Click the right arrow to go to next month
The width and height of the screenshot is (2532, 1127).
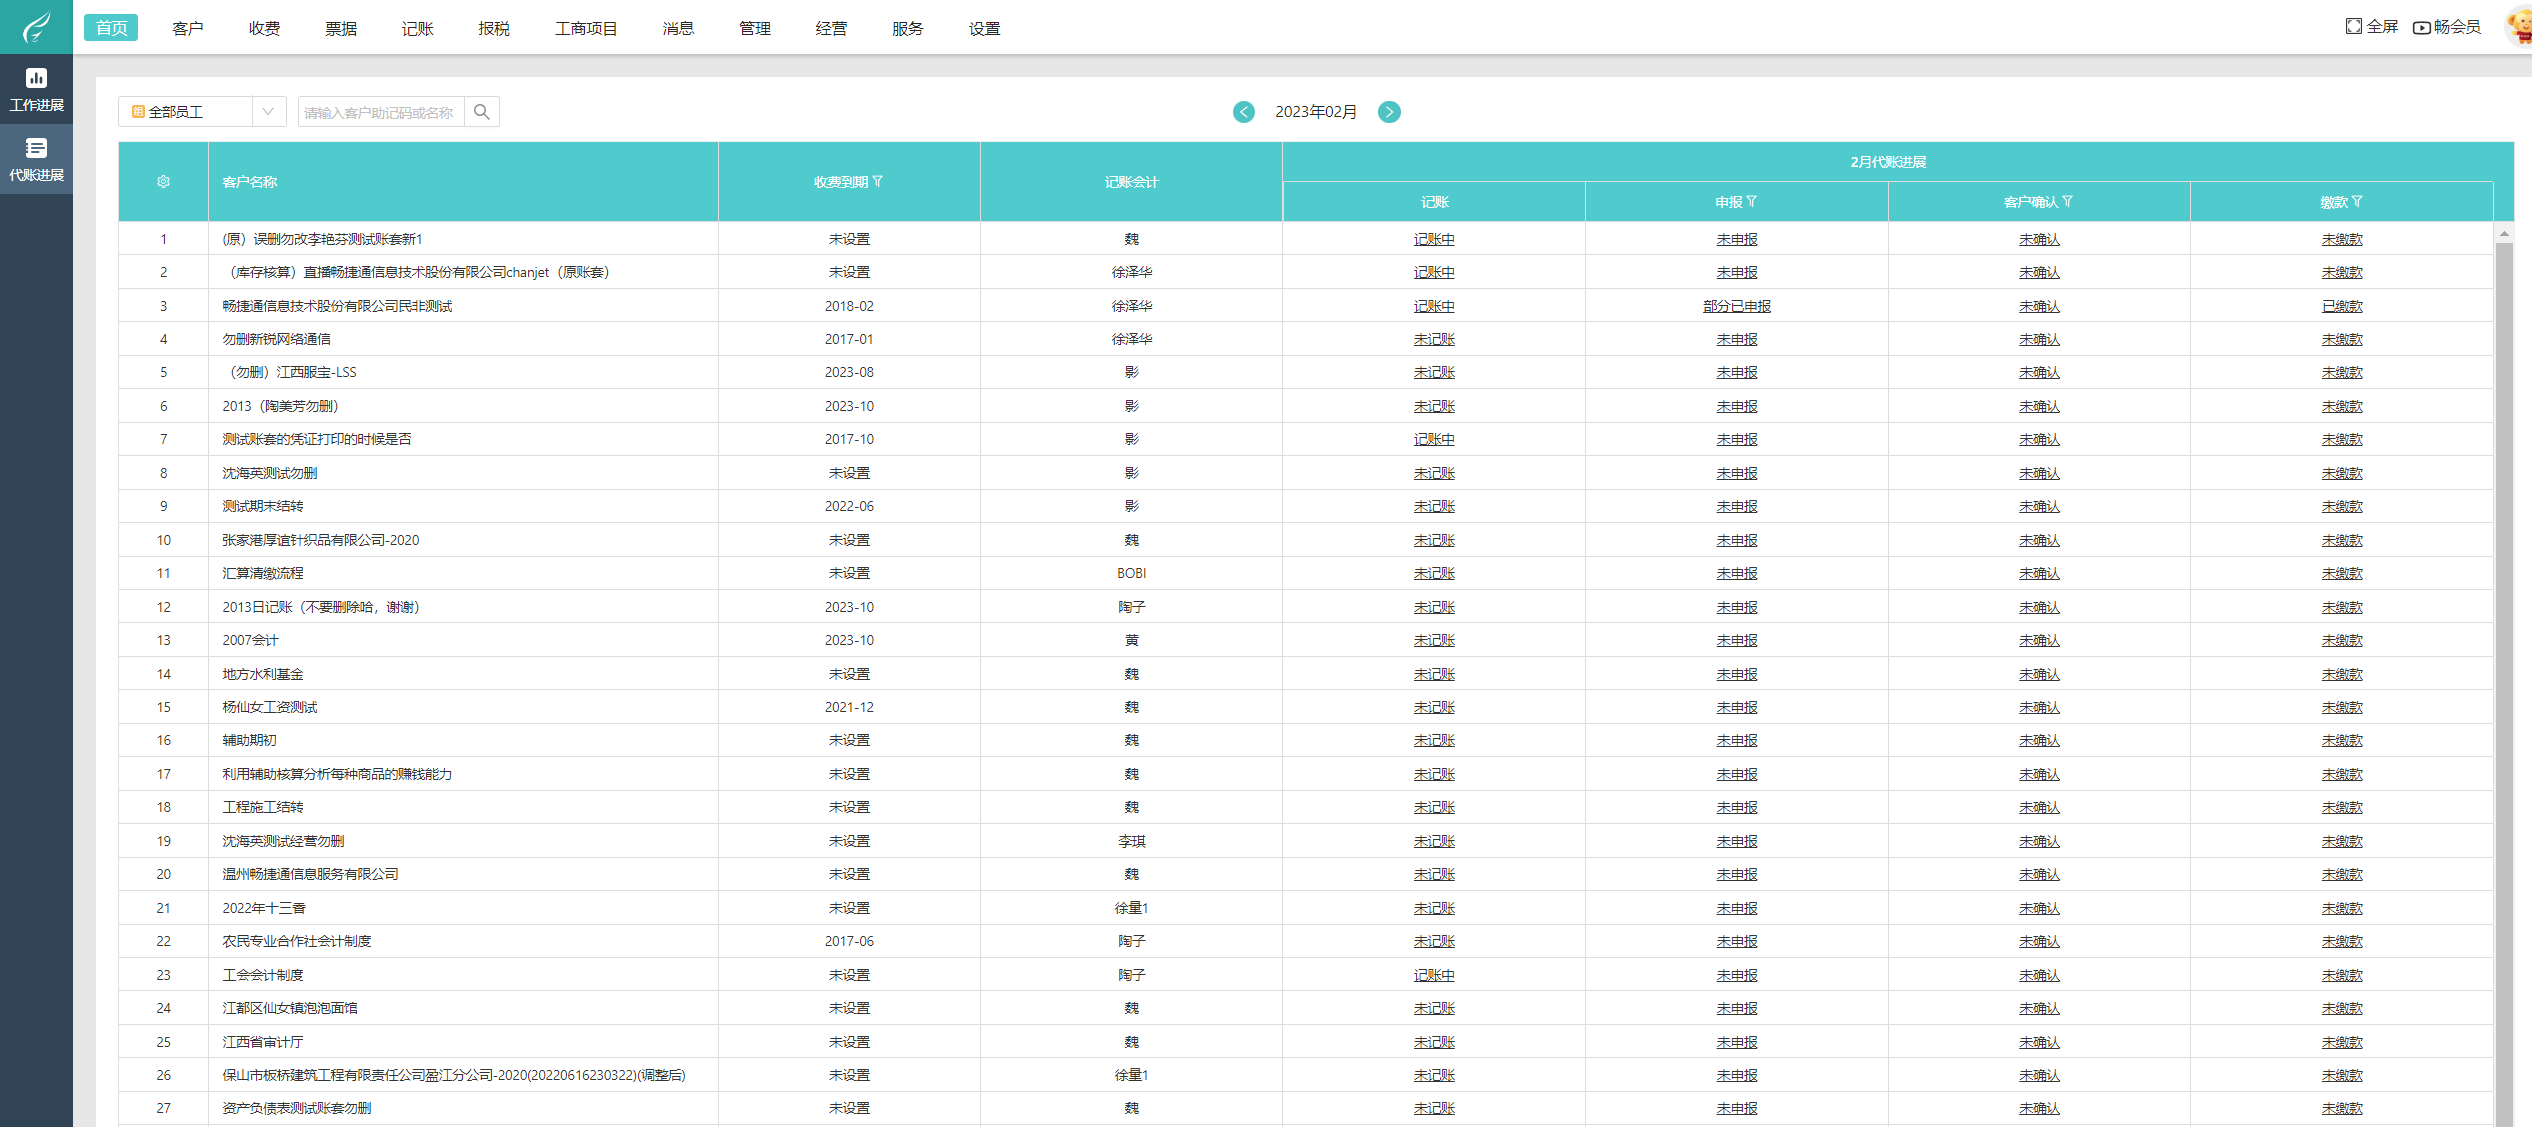(1390, 111)
